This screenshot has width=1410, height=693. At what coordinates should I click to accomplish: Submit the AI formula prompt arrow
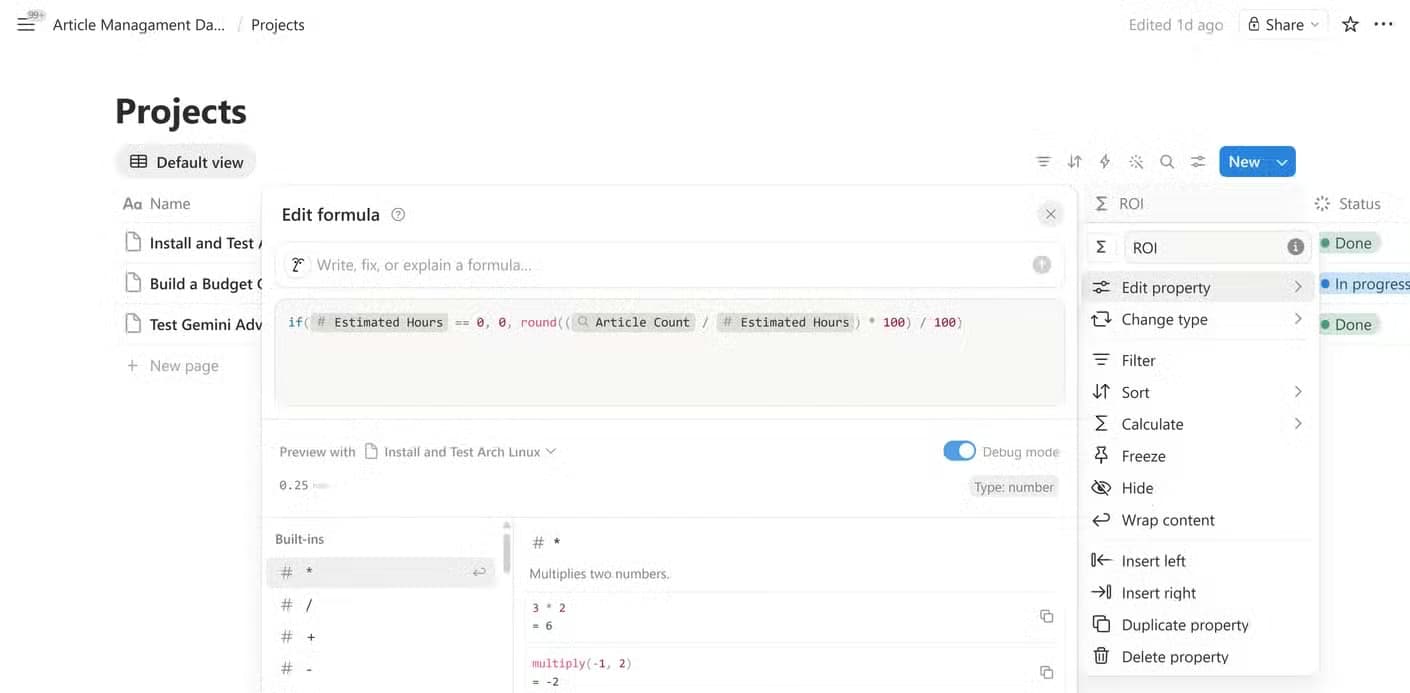[x=1042, y=264]
